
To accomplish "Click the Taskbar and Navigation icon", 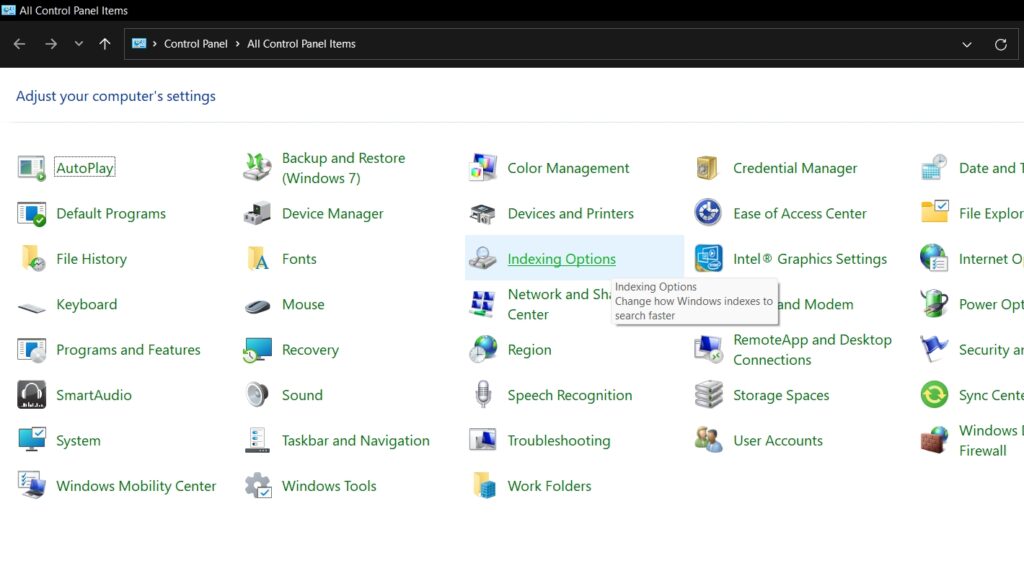I will [257, 440].
